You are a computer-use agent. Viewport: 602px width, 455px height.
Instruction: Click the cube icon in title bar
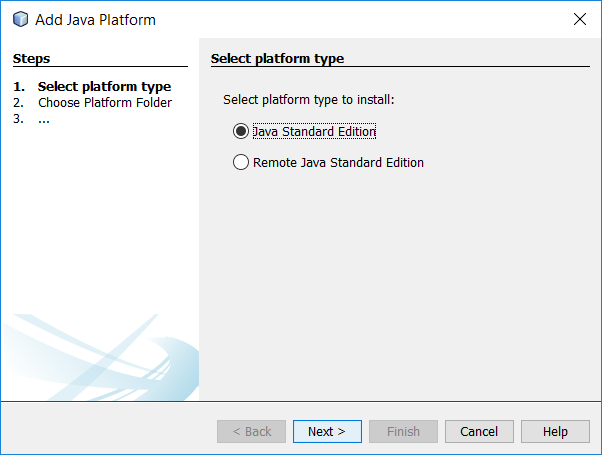(20, 20)
